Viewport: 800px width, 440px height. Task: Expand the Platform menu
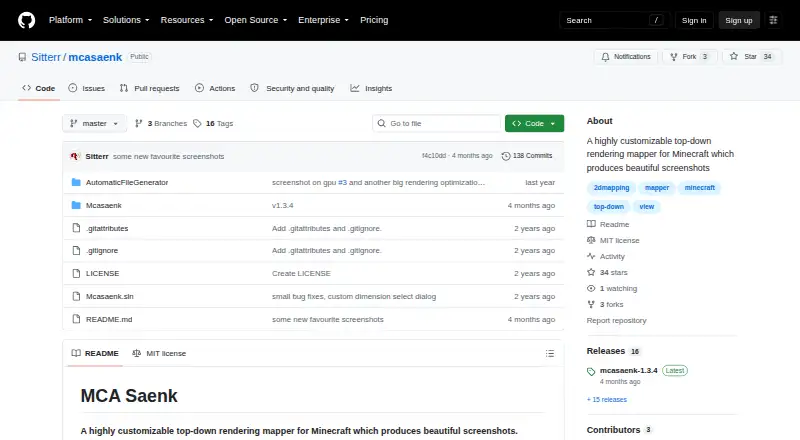(x=70, y=20)
